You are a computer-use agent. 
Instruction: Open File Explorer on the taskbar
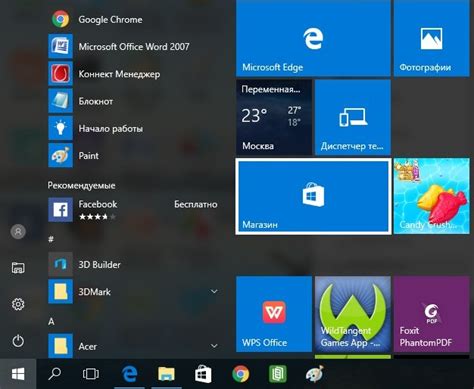pyautogui.click(x=166, y=374)
